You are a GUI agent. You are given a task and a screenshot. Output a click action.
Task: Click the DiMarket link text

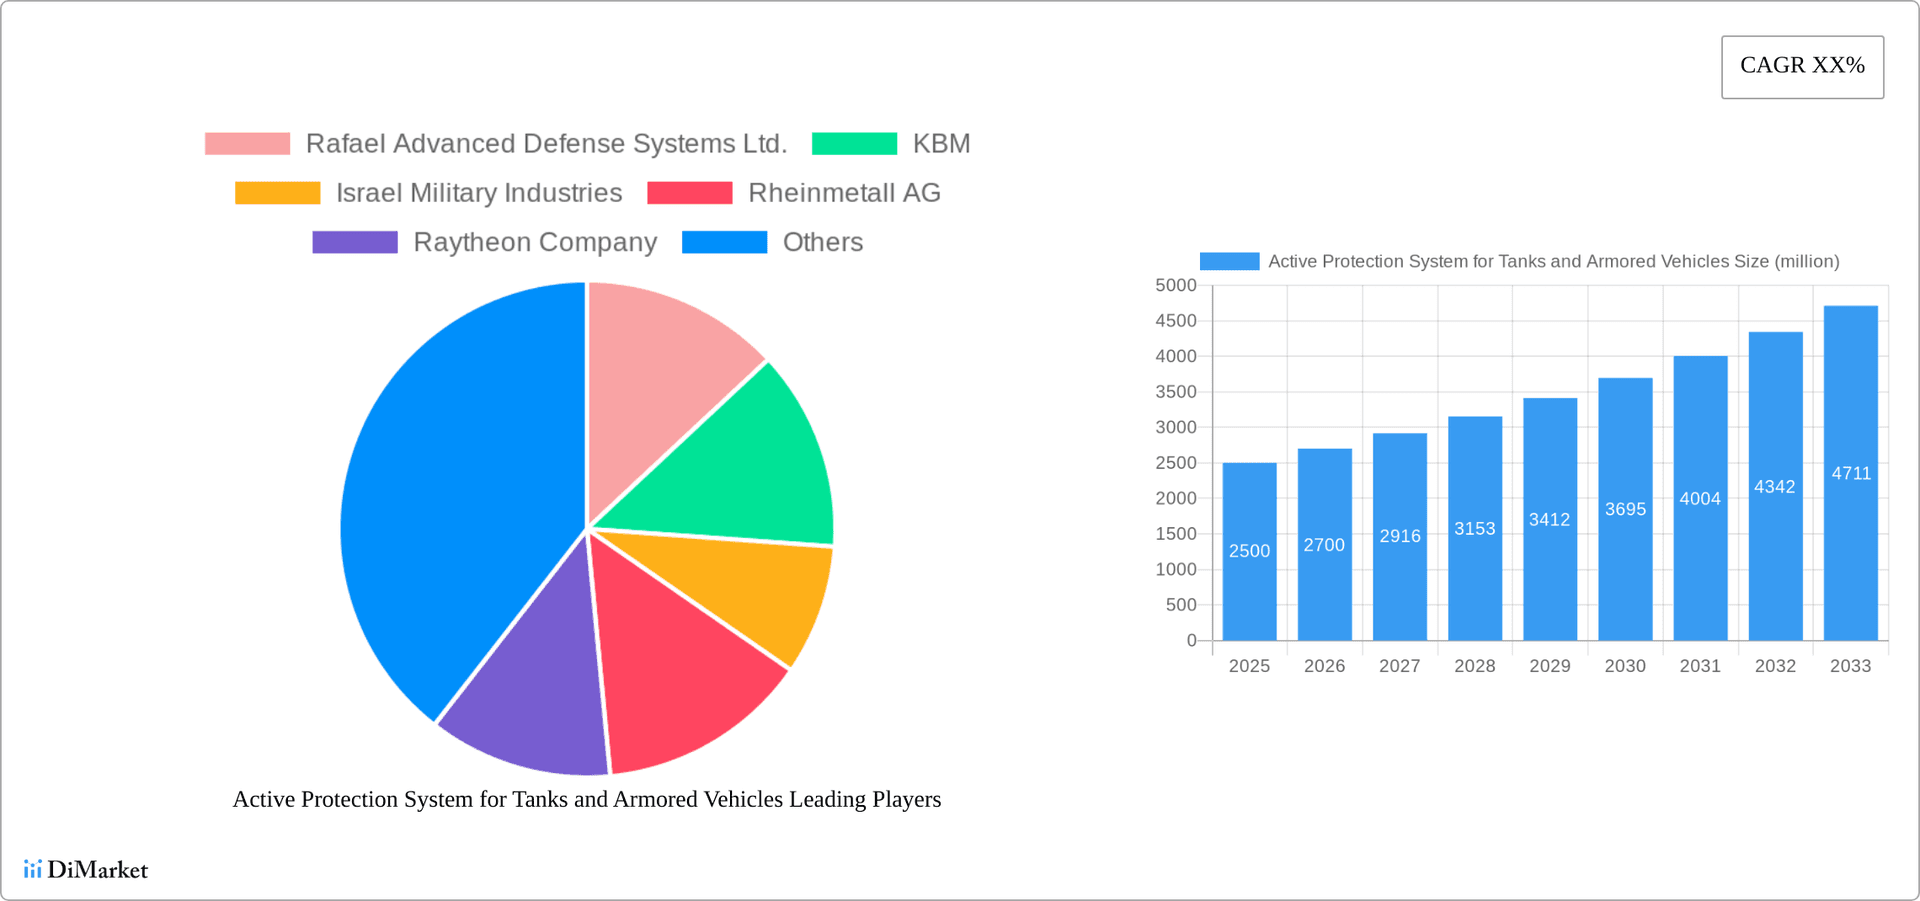pos(98,869)
